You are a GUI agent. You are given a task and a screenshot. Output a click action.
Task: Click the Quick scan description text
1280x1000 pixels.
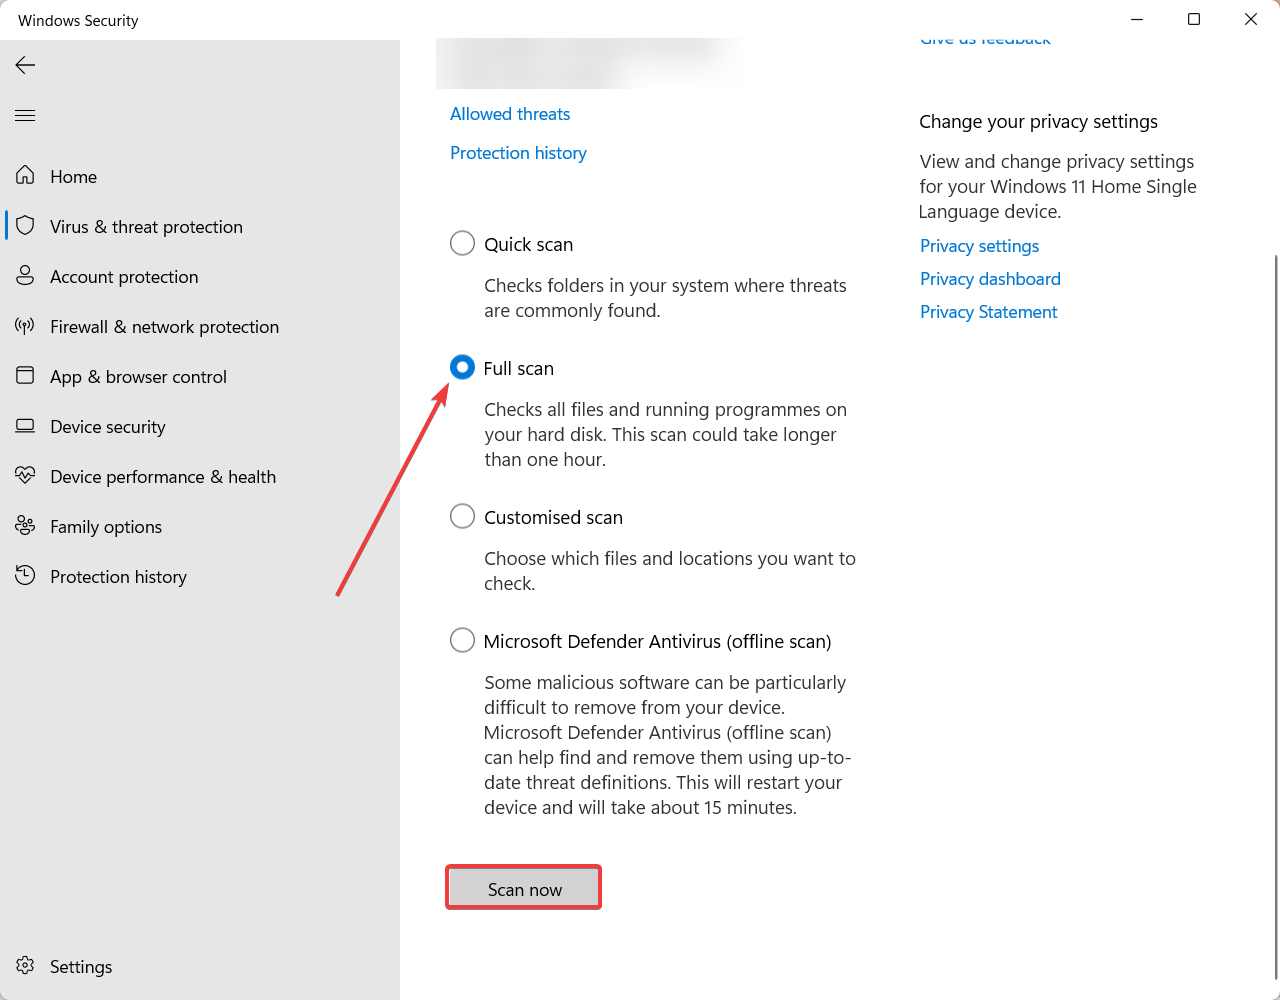pyautogui.click(x=665, y=298)
